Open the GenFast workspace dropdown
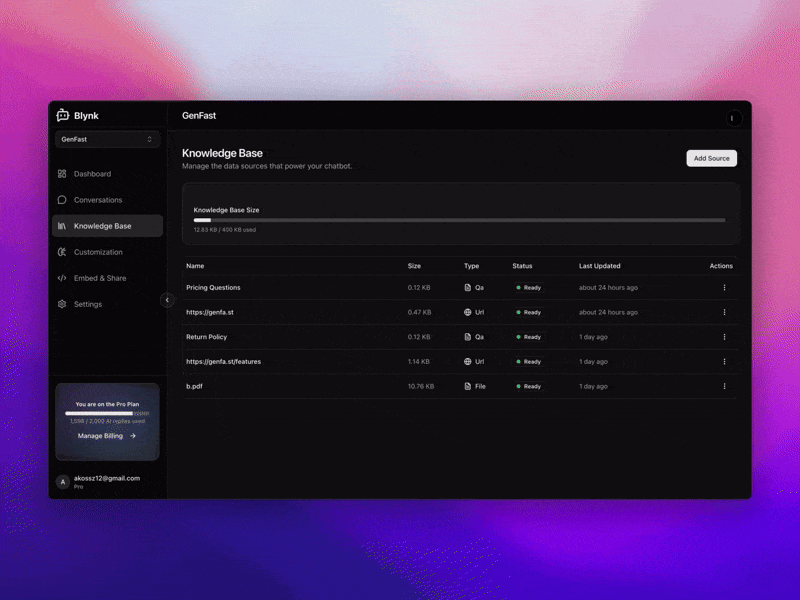The width and height of the screenshot is (800, 600). (x=107, y=140)
